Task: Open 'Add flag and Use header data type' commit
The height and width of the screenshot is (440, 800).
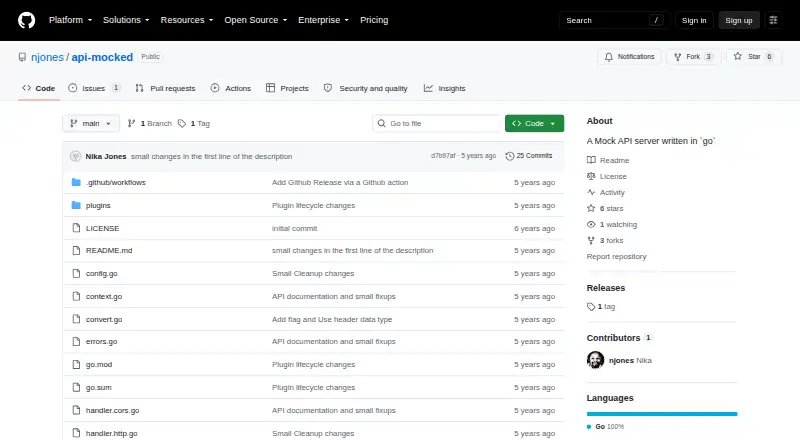Action: point(332,320)
